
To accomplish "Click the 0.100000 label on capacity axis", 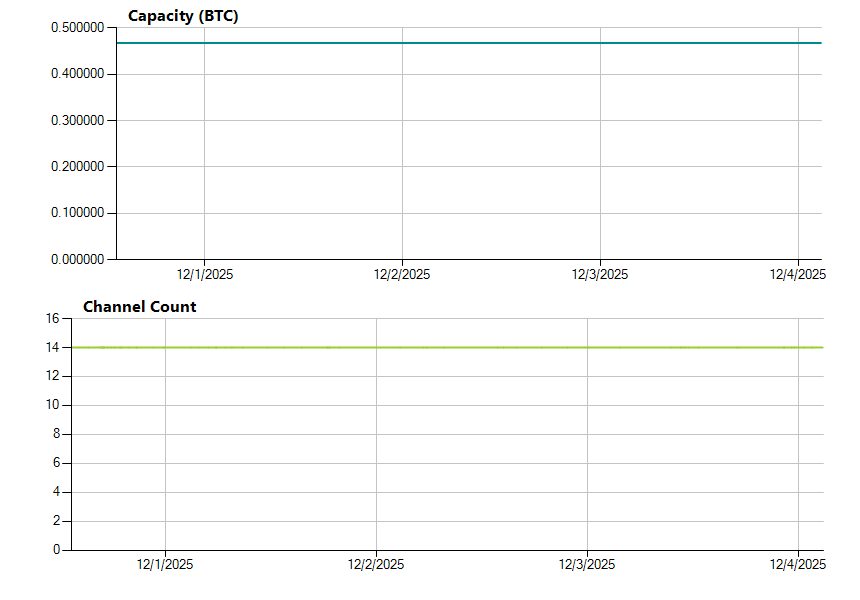I will [77, 213].
